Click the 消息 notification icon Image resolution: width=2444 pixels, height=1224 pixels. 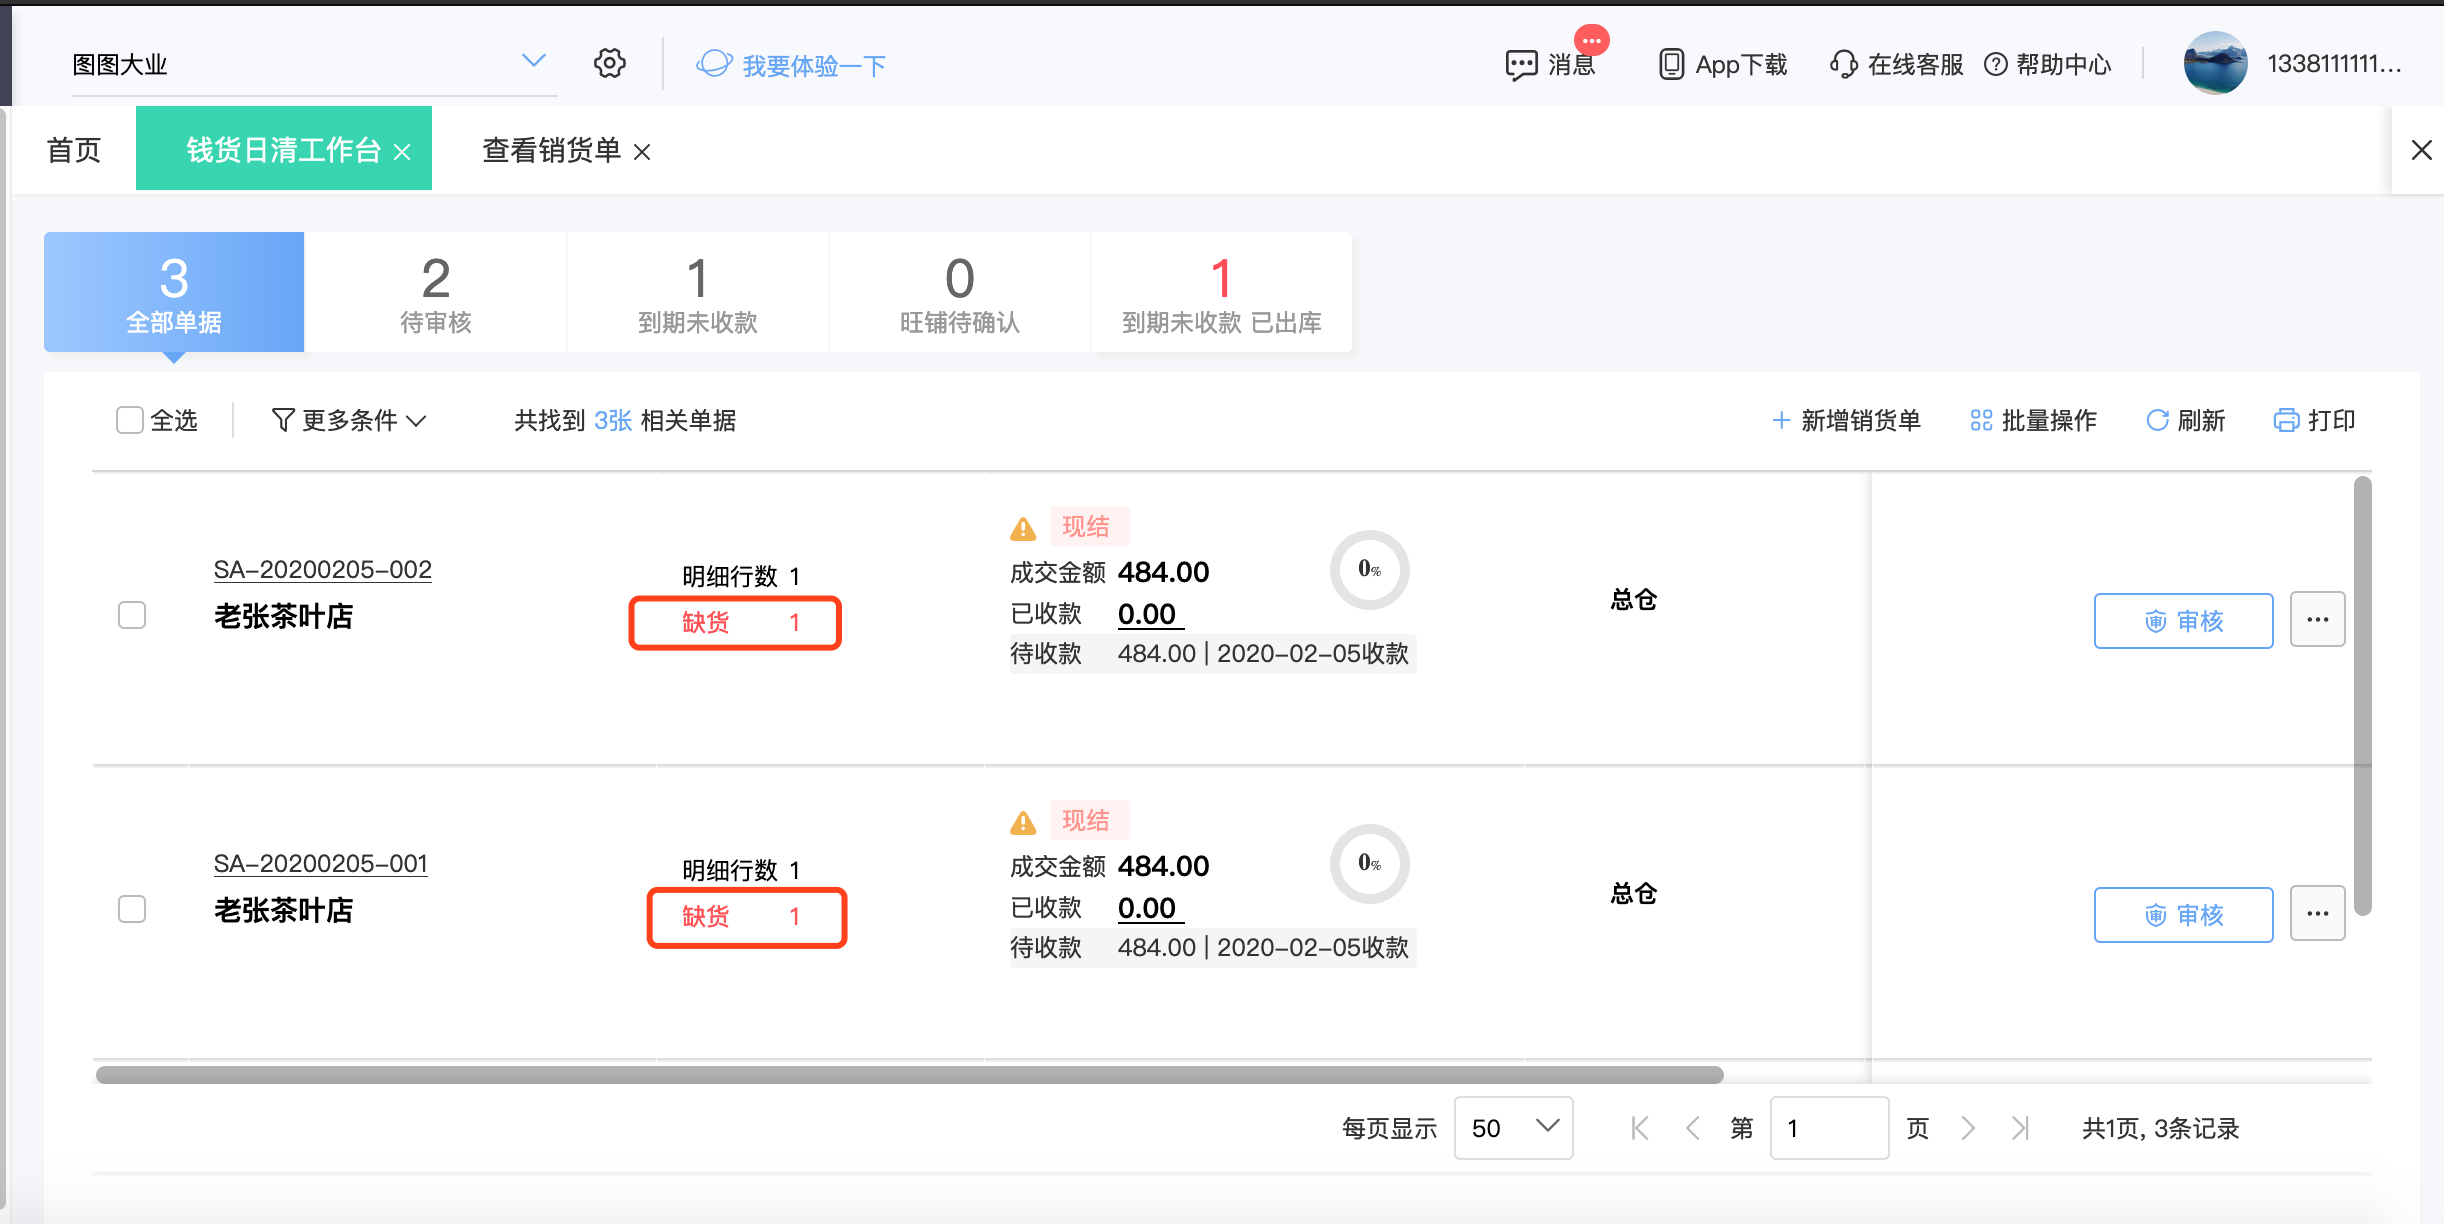[x=1550, y=62]
